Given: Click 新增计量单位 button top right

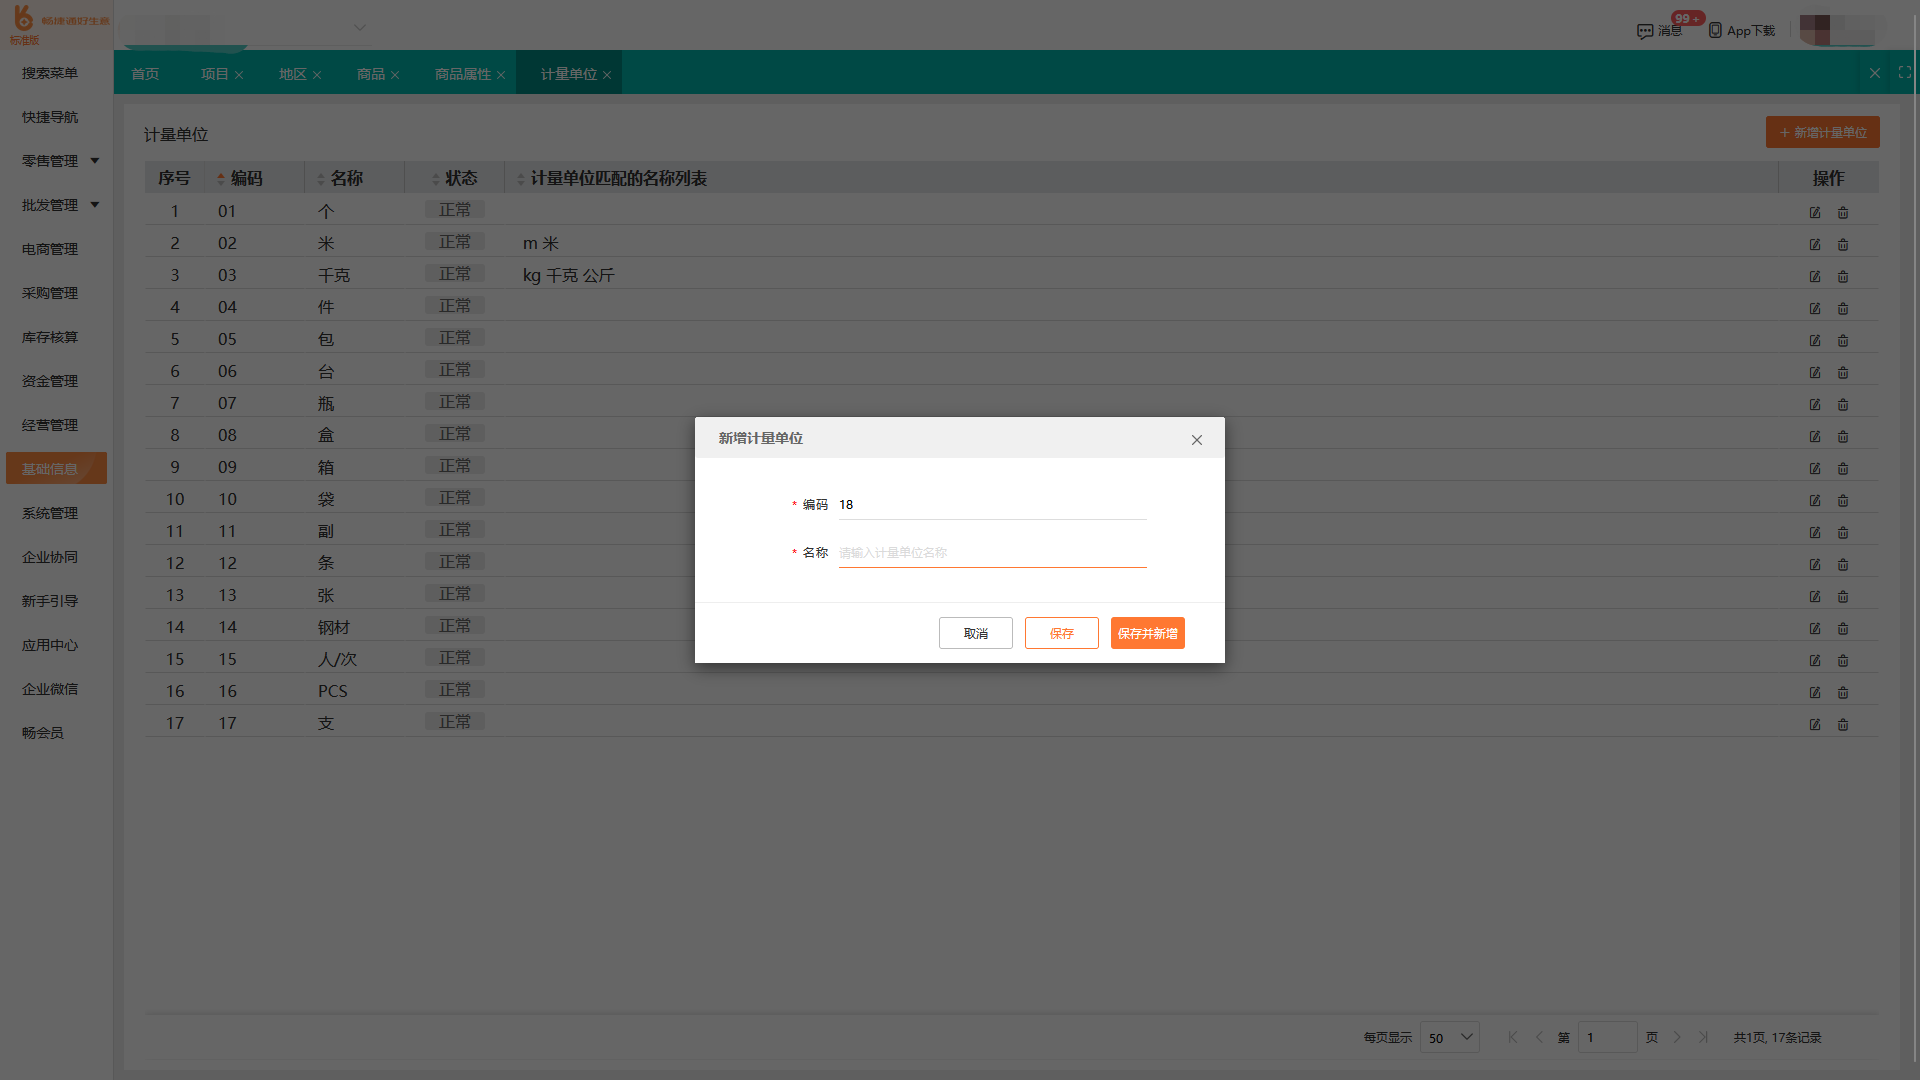Looking at the screenshot, I should [1822, 132].
